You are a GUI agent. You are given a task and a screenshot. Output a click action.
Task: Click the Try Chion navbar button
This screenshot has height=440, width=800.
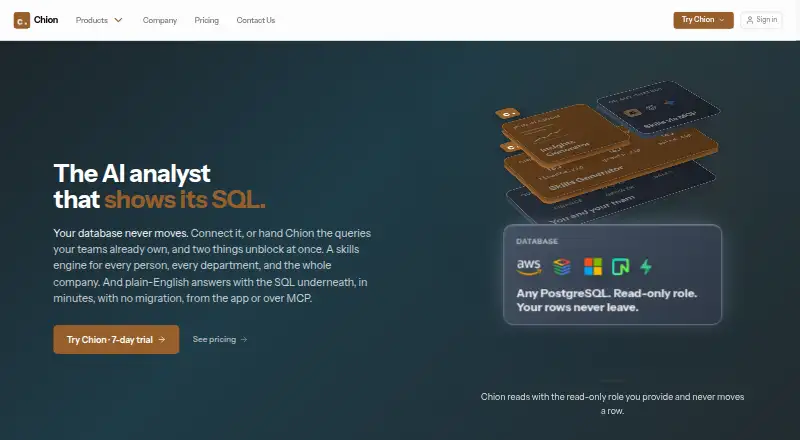[703, 20]
